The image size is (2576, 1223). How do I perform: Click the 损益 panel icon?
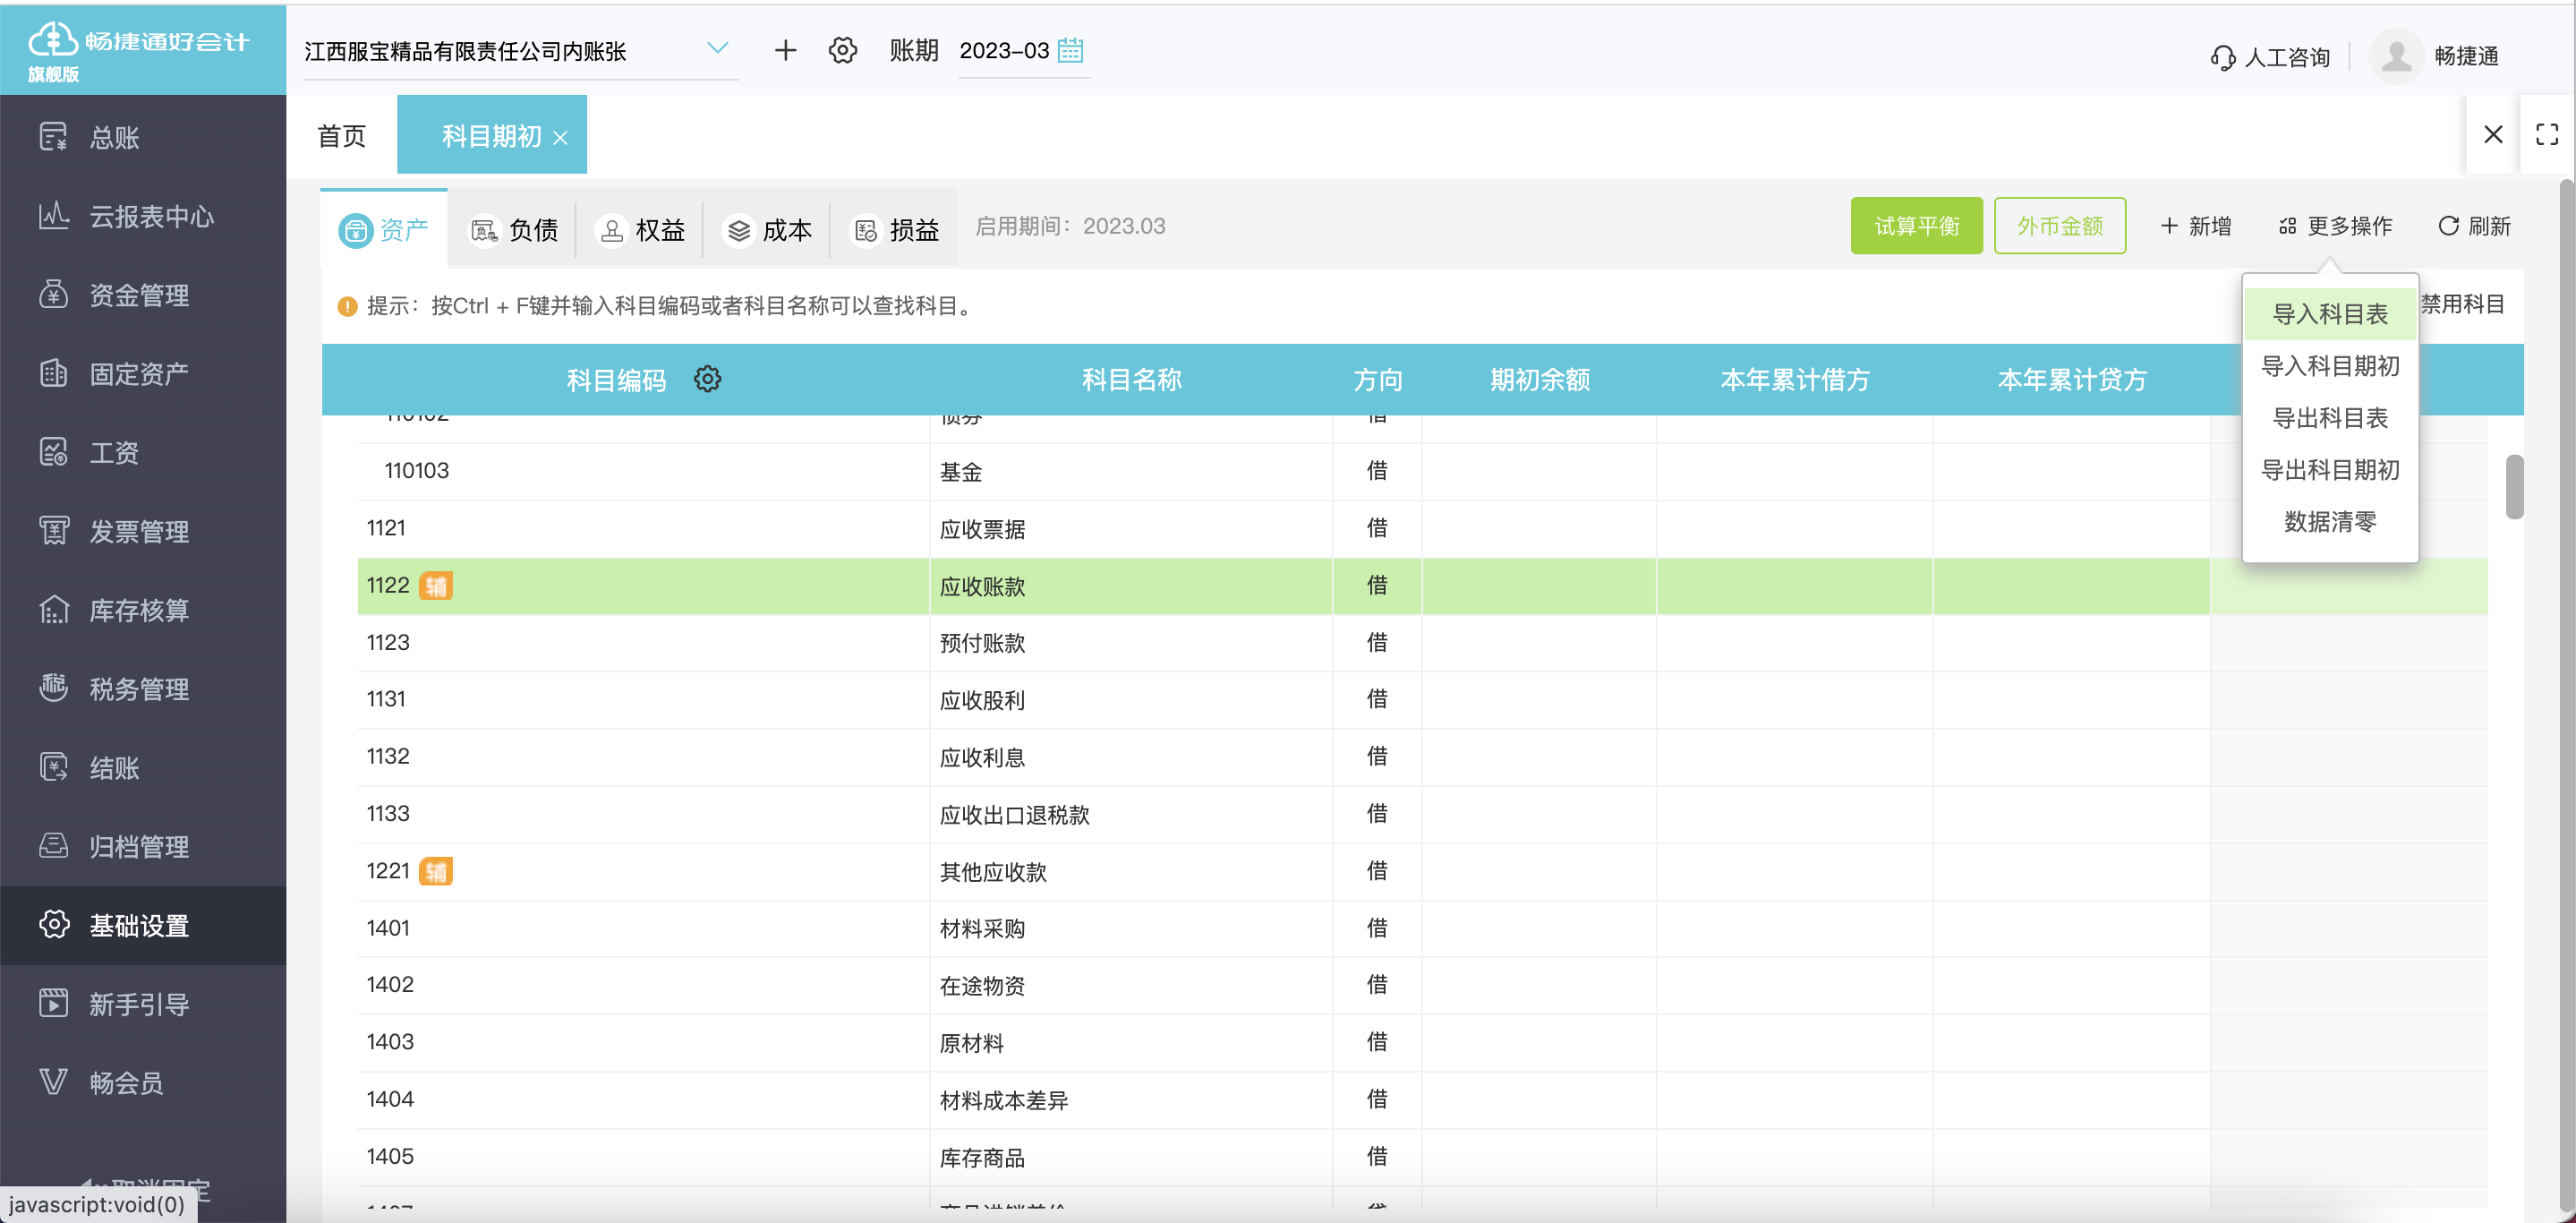click(871, 228)
